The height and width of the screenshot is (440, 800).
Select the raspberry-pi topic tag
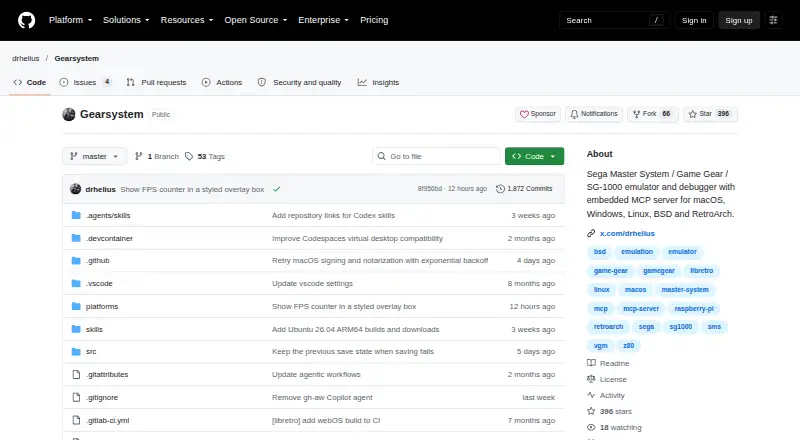(694, 308)
